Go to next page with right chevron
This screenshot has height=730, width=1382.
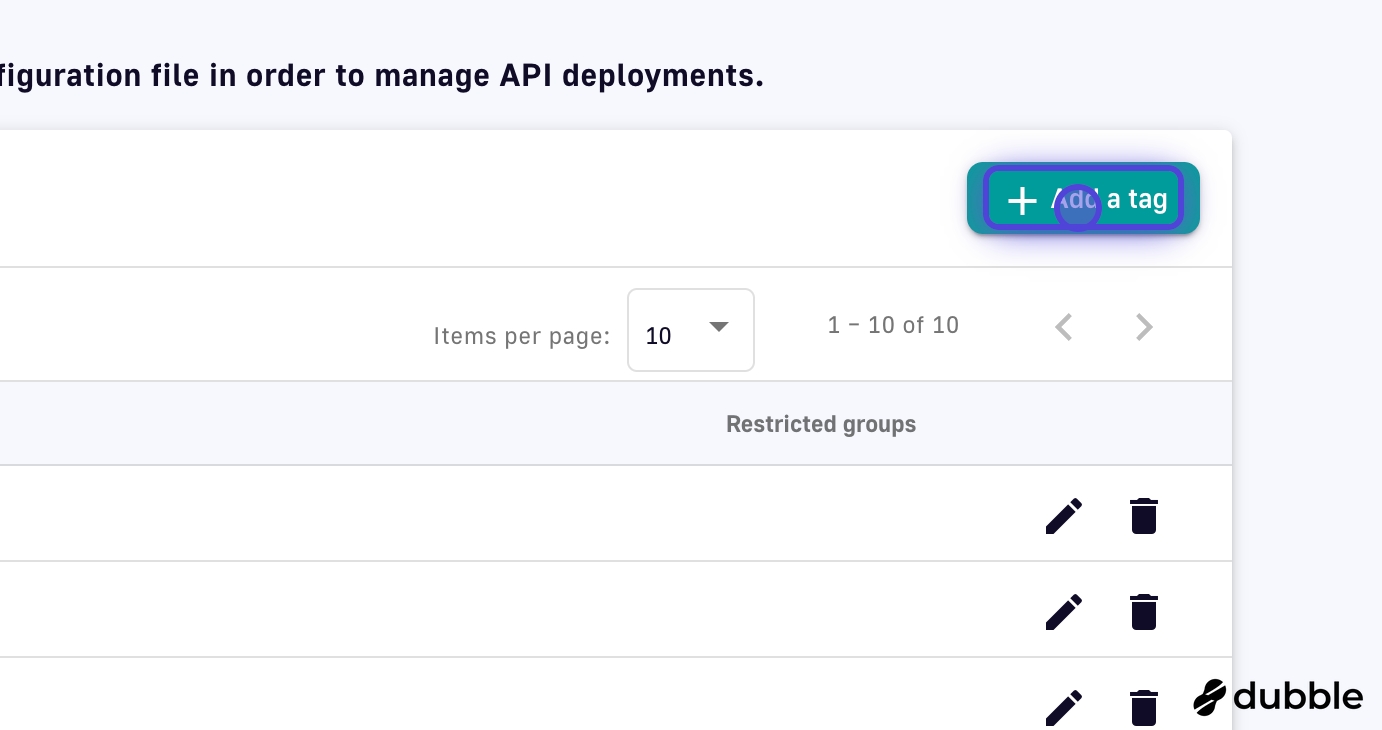(1144, 327)
